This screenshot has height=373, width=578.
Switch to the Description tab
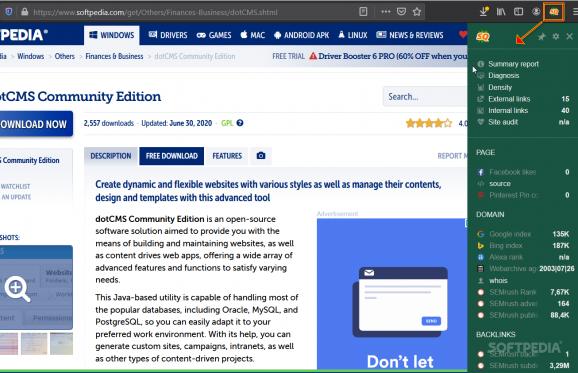click(x=111, y=156)
